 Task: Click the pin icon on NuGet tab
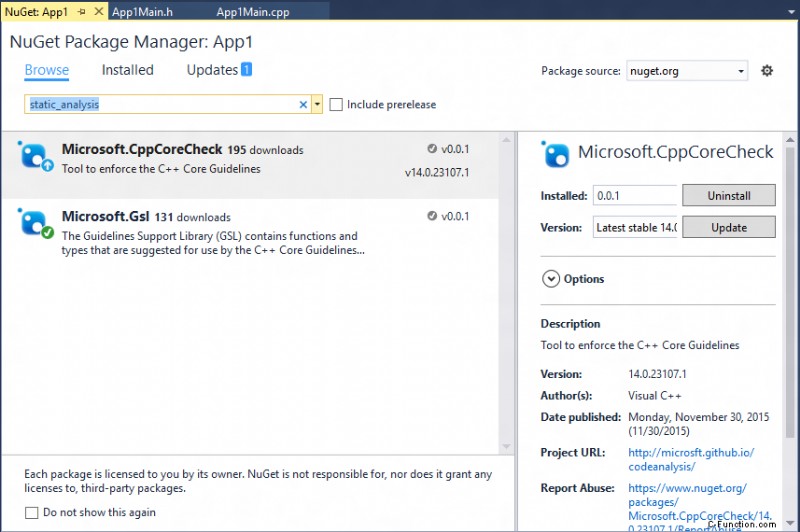click(81, 10)
